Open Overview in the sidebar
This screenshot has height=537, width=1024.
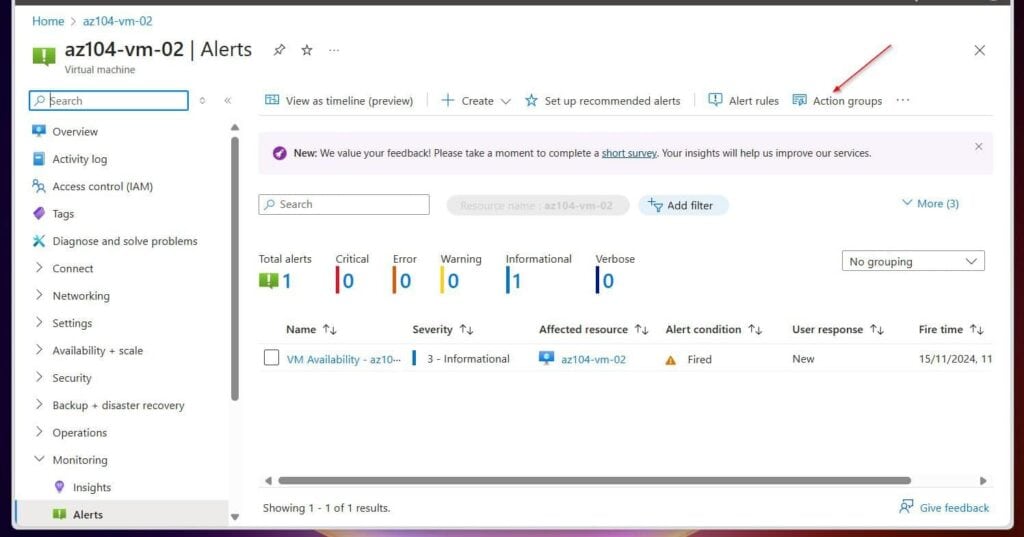click(x=75, y=131)
